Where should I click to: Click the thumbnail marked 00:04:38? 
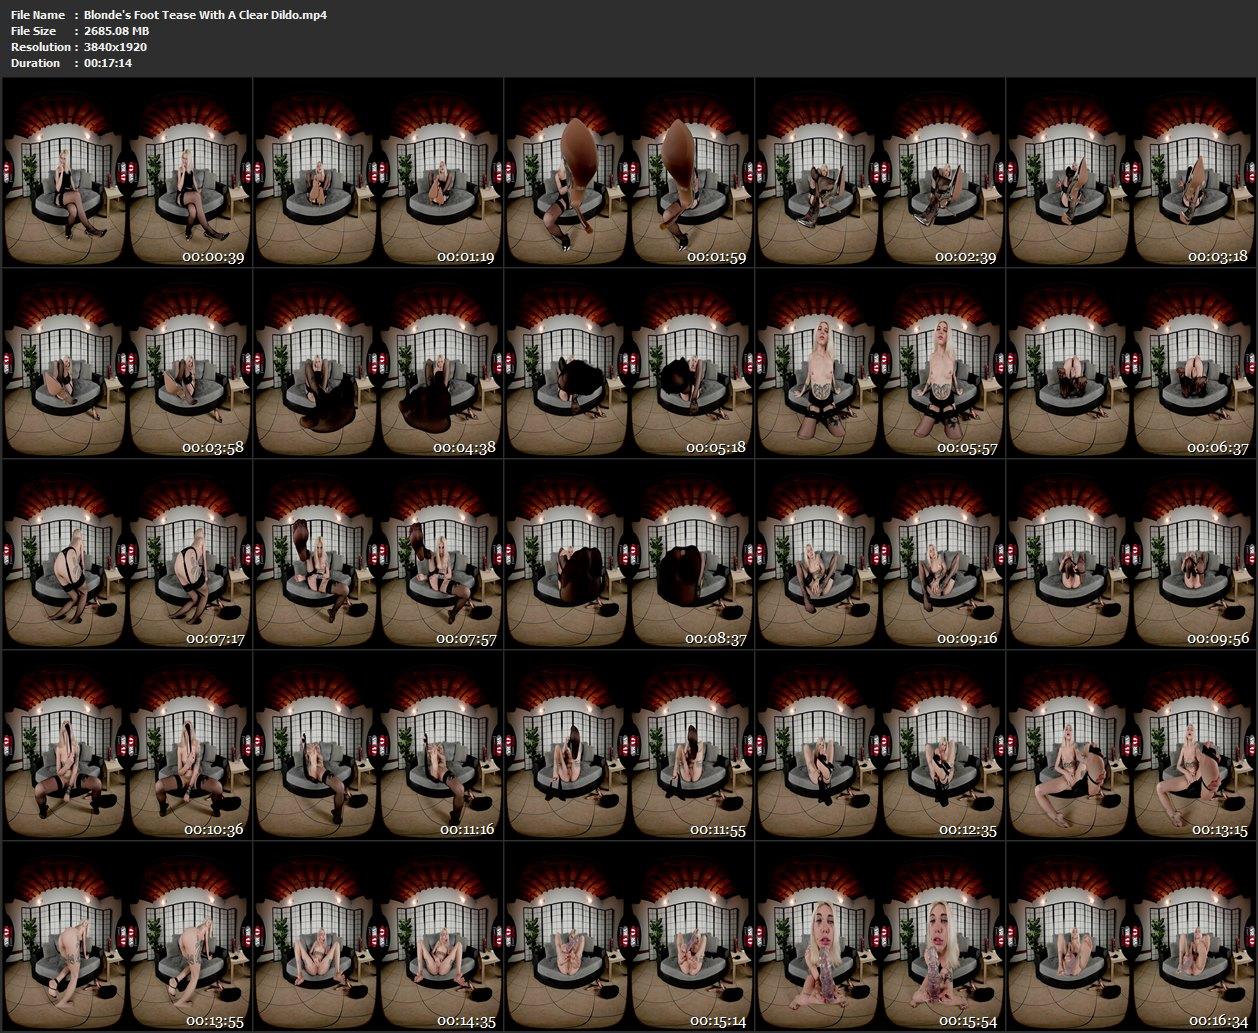coord(378,364)
